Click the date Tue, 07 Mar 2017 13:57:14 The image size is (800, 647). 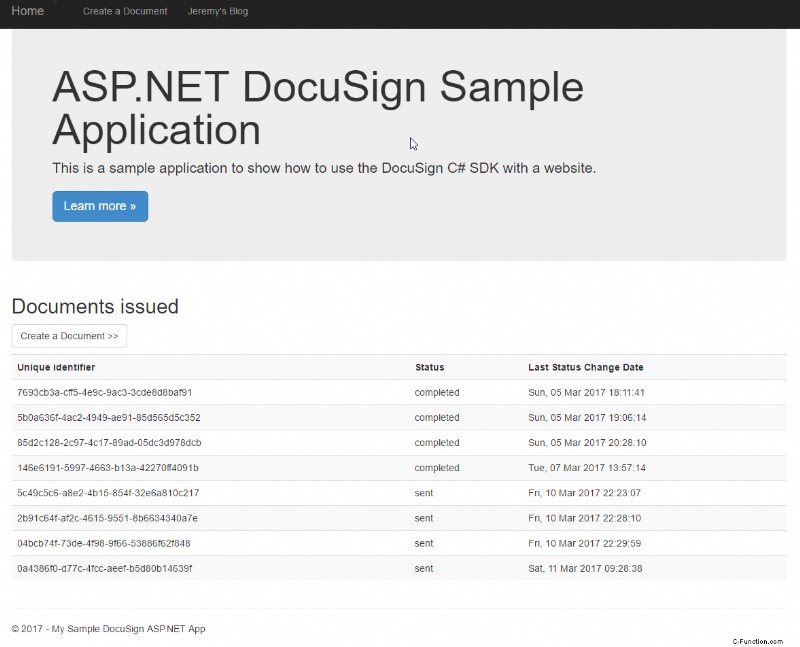pyautogui.click(x=586, y=468)
